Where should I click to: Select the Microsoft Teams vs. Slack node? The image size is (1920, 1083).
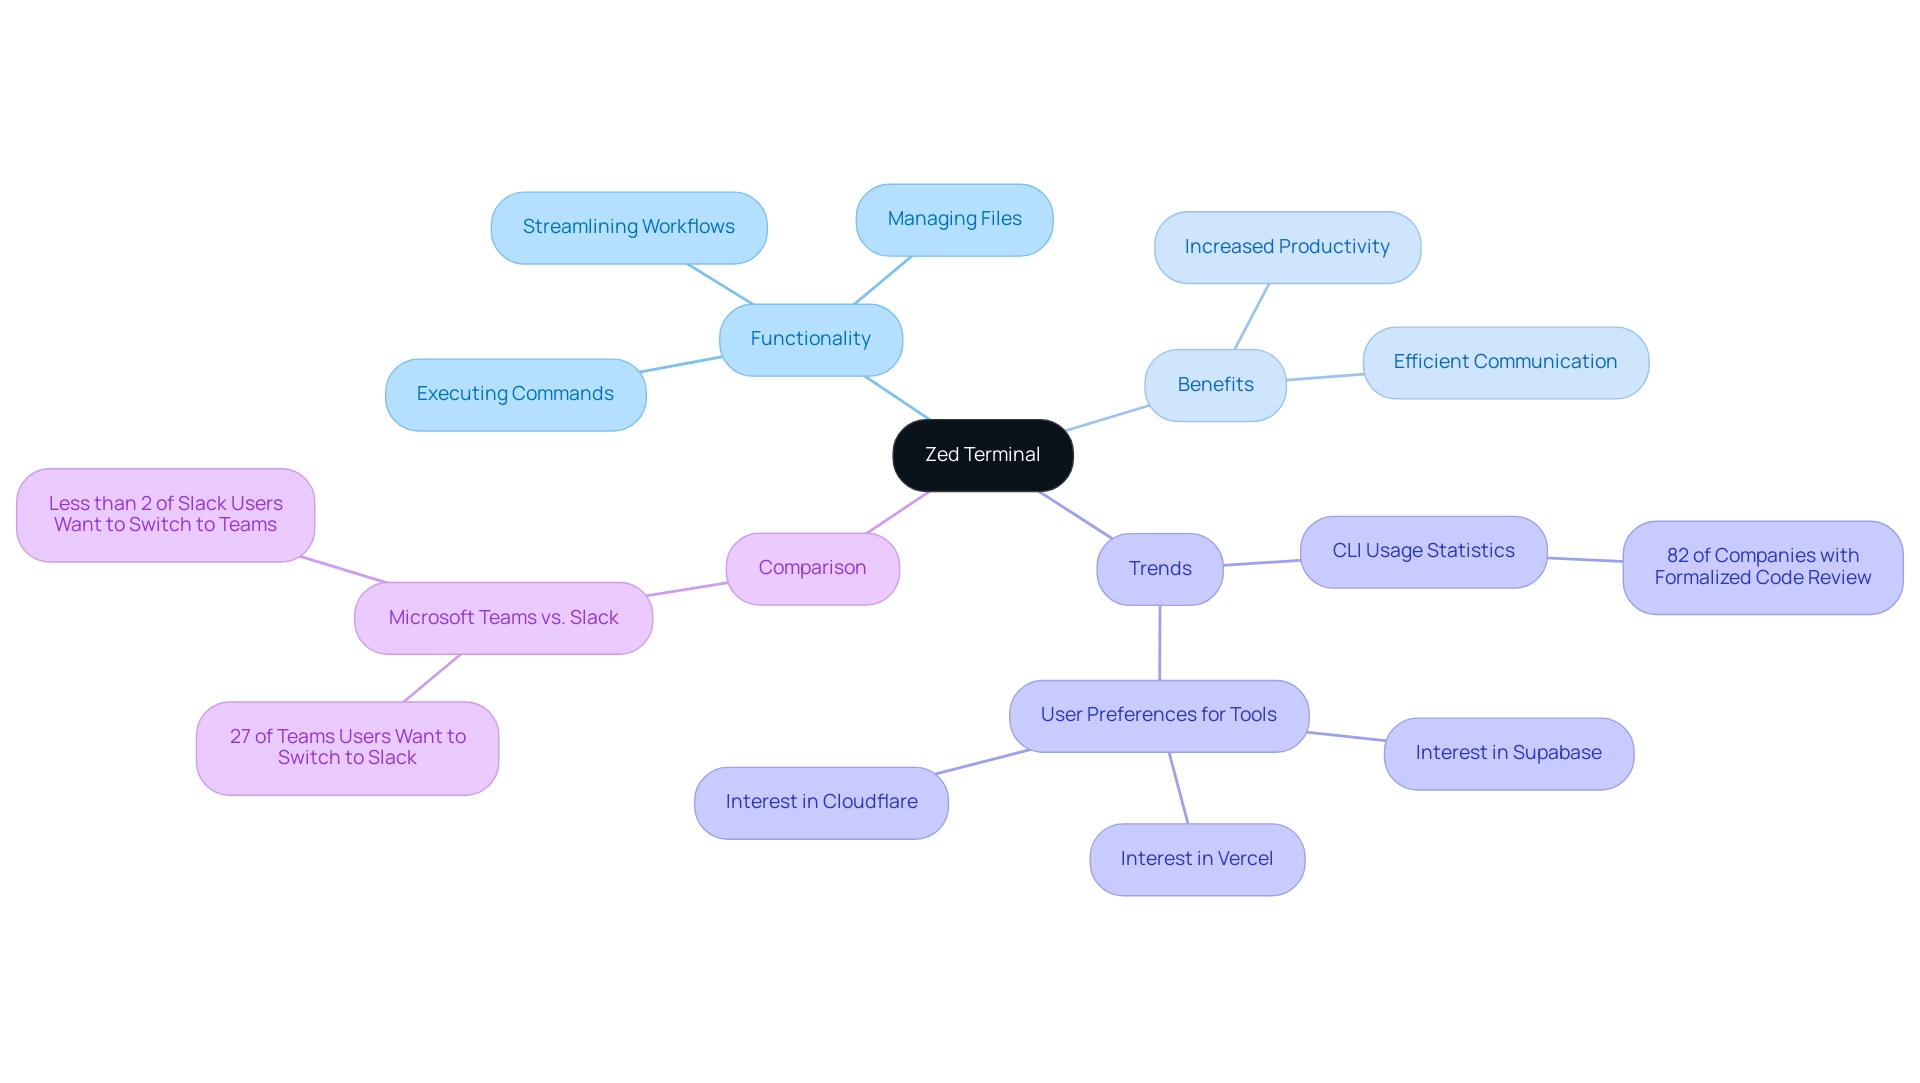505,617
